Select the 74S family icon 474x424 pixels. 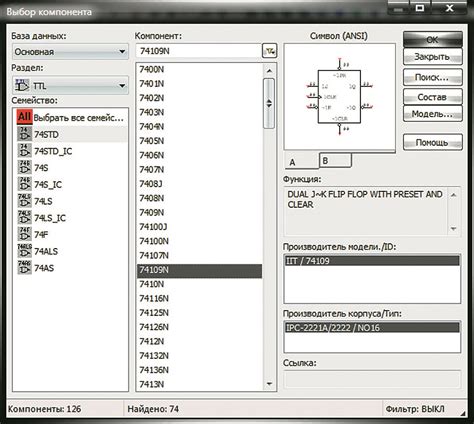(24, 167)
